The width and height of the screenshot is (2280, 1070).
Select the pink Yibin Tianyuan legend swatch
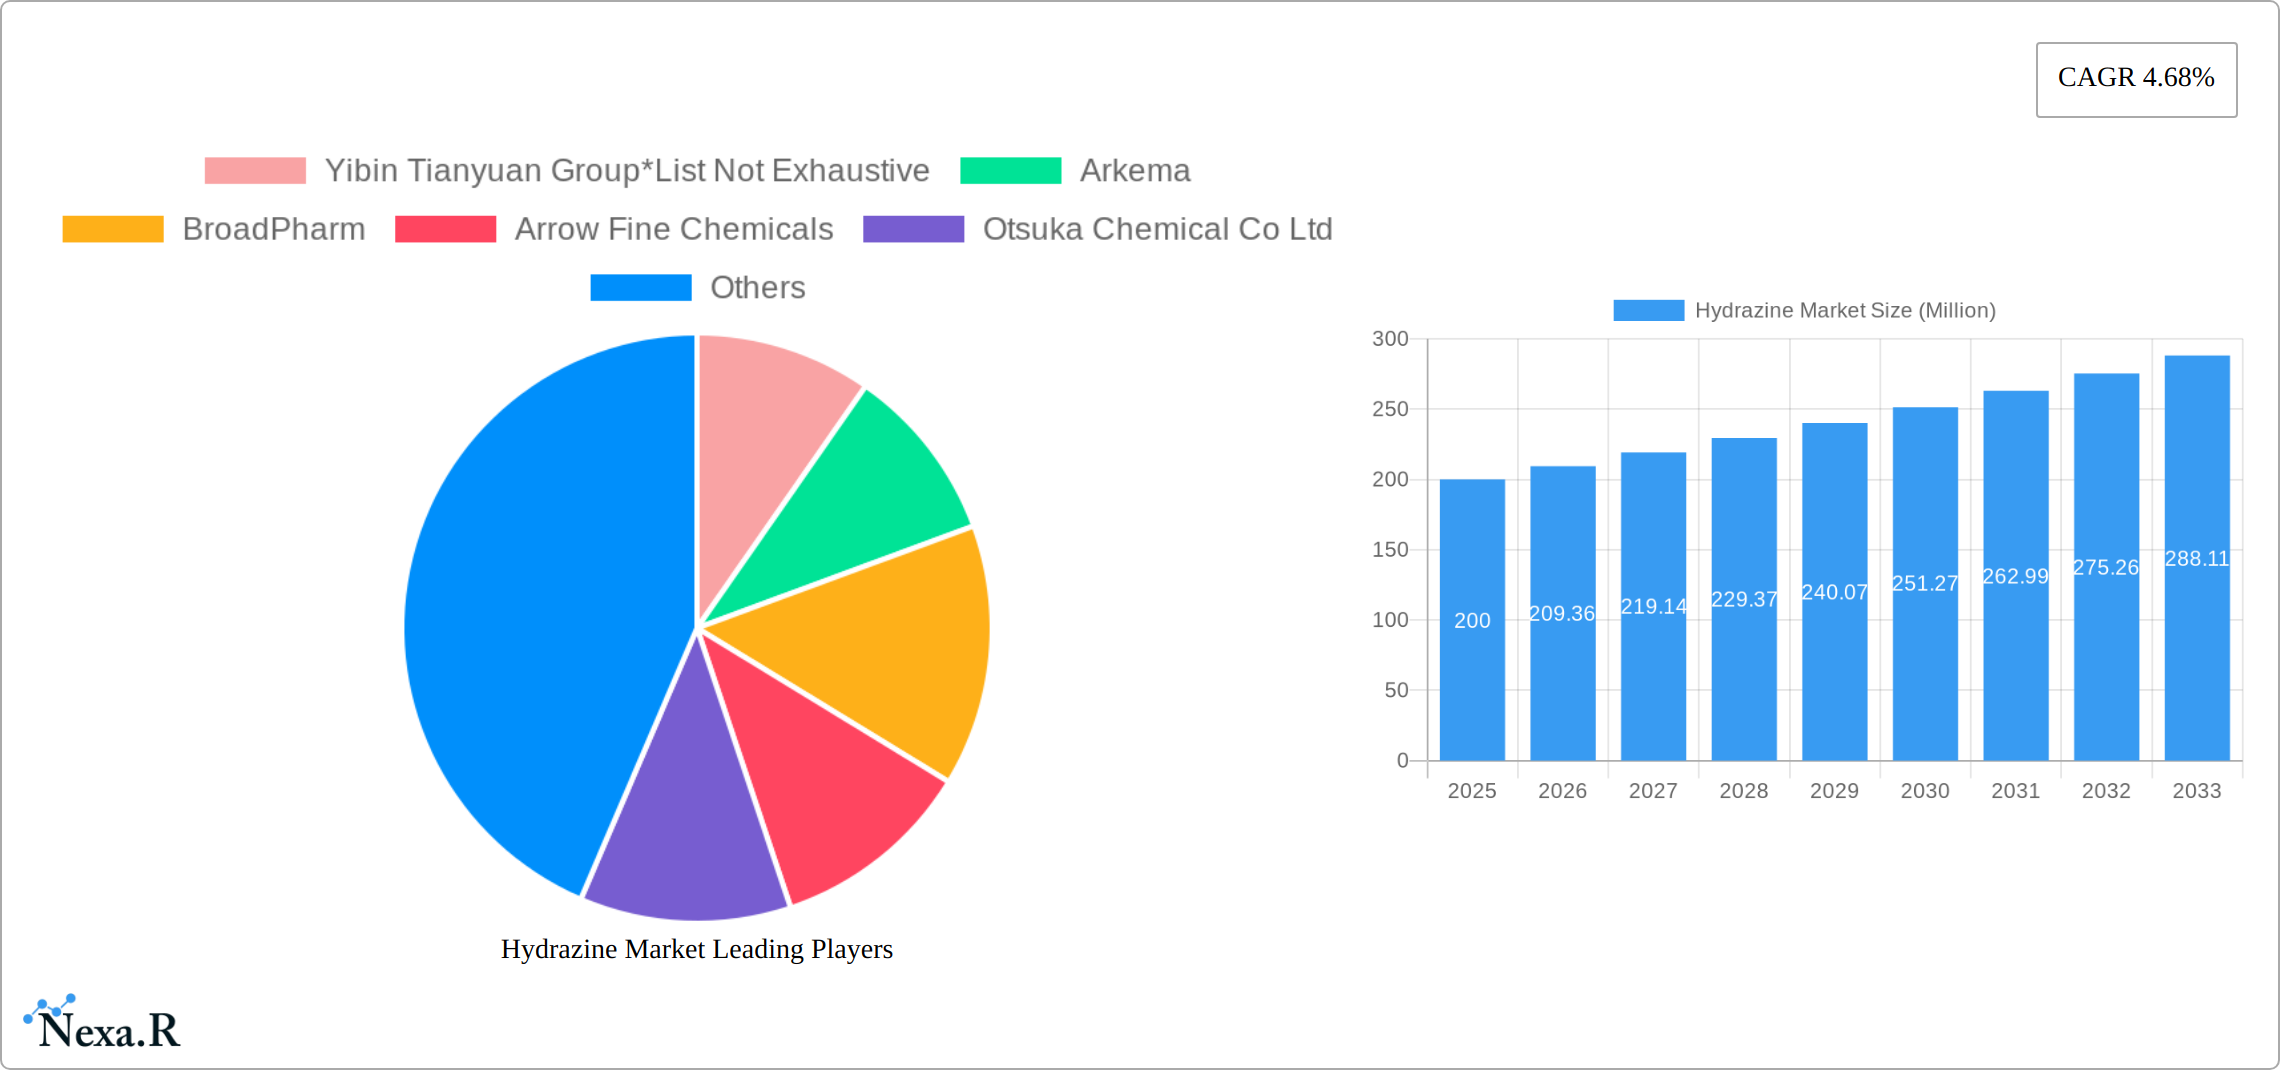point(254,170)
